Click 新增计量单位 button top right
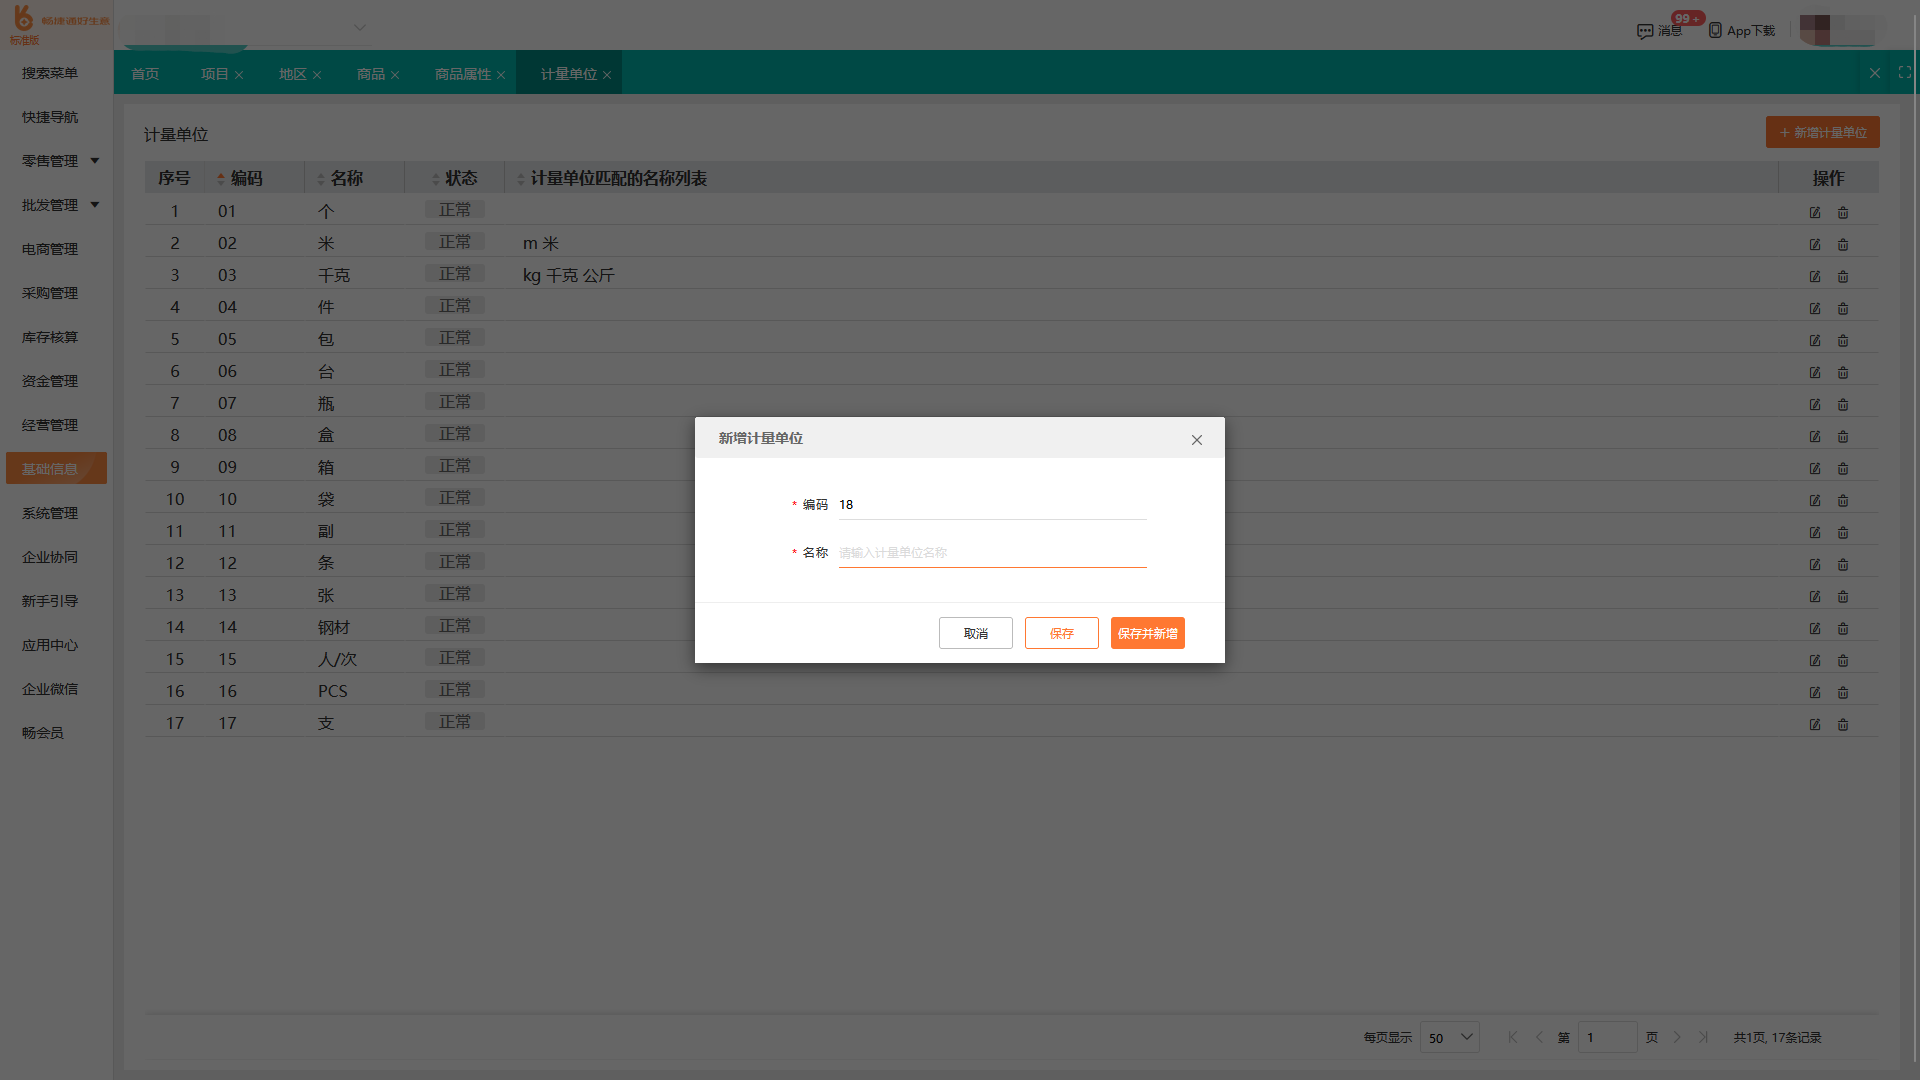Viewport: 1920px width, 1080px height. pos(1824,132)
